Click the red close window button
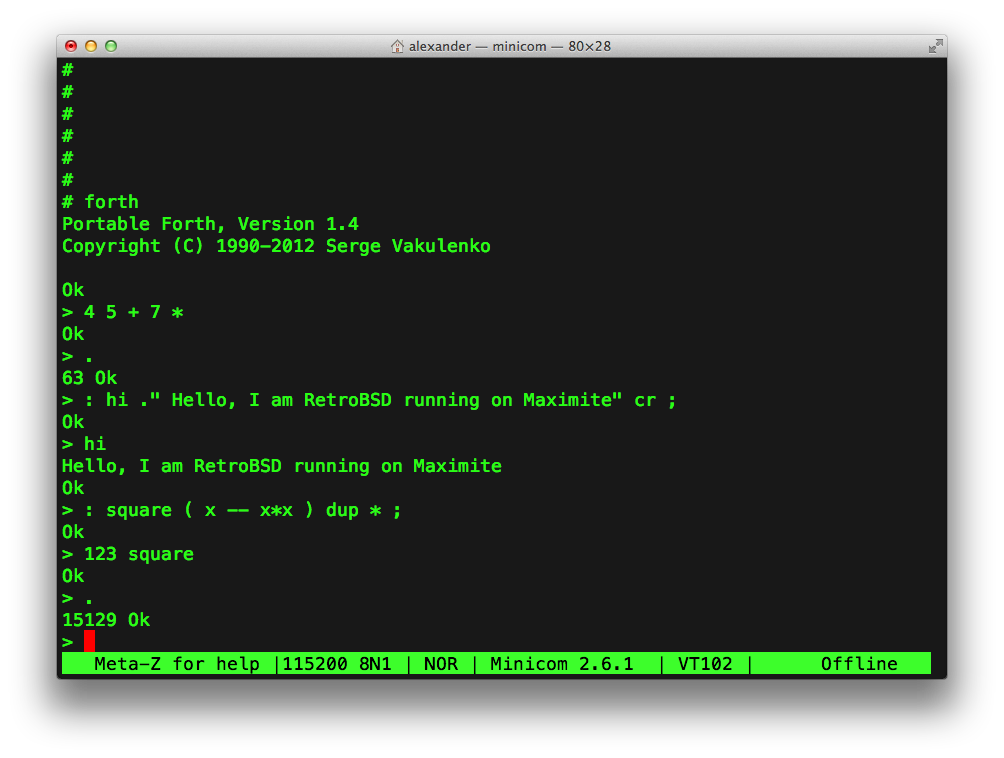The image size is (1004, 758). 71,46
